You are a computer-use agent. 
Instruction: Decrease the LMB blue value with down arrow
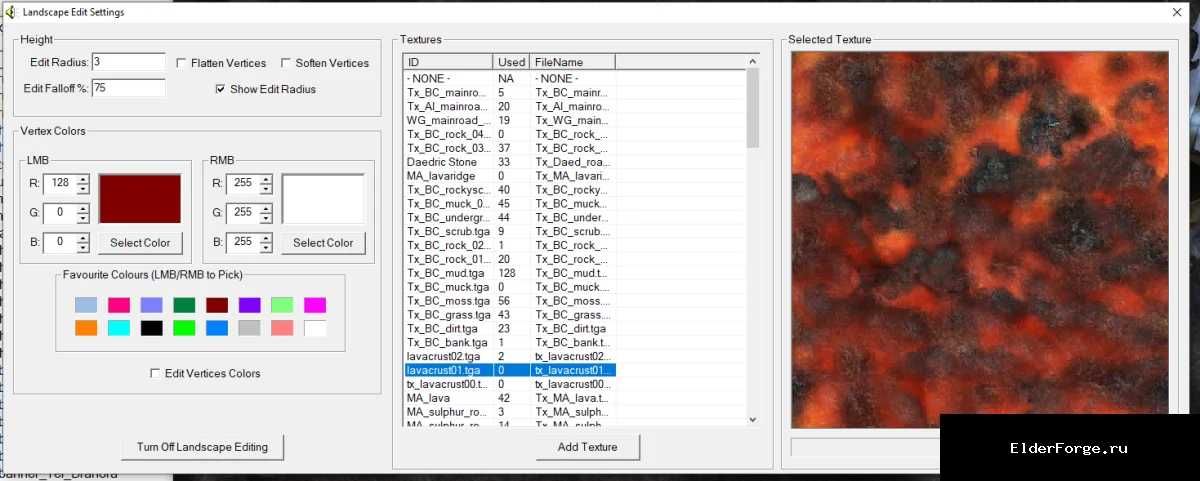(x=83, y=247)
